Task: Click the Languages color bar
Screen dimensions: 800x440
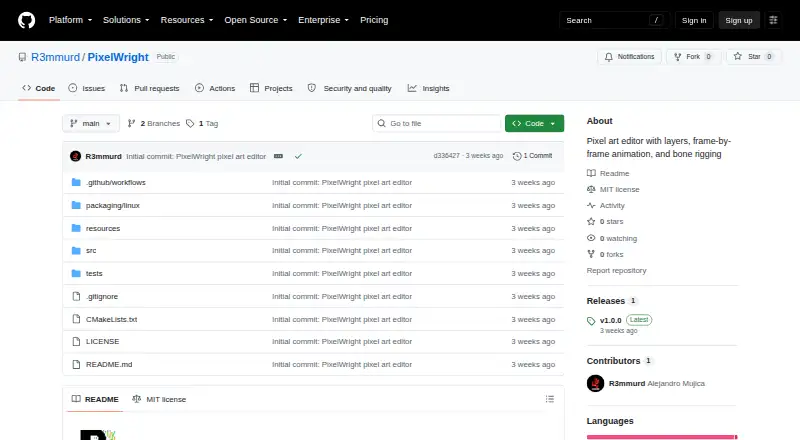Action: [662, 437]
